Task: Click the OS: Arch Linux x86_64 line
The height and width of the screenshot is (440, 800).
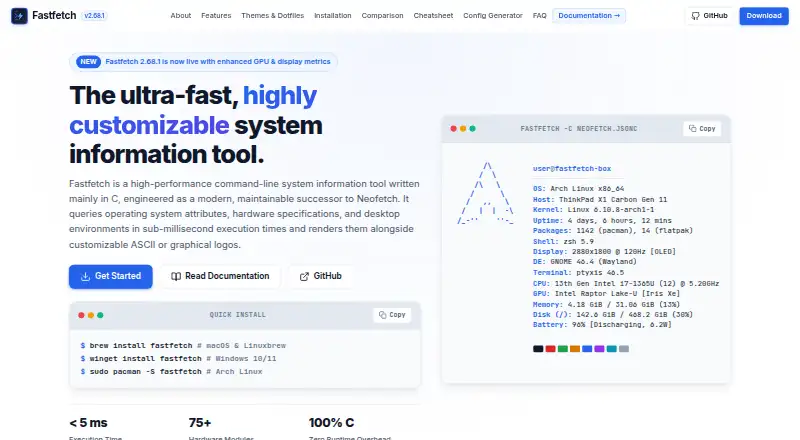Action: tap(579, 189)
